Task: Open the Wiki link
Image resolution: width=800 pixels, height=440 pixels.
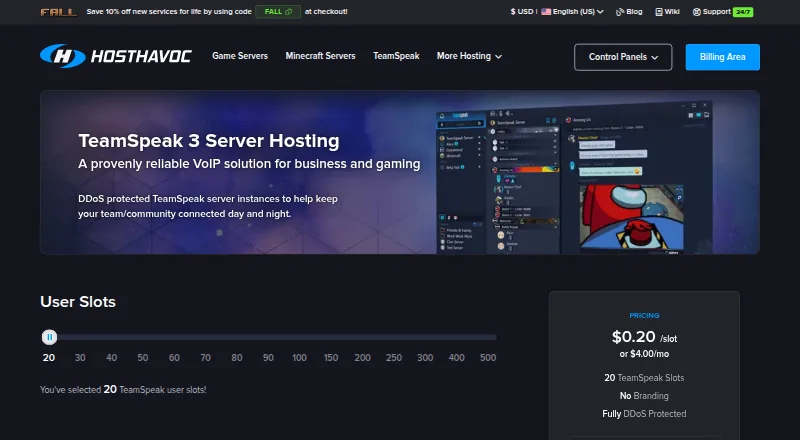Action: pyautogui.click(x=667, y=12)
